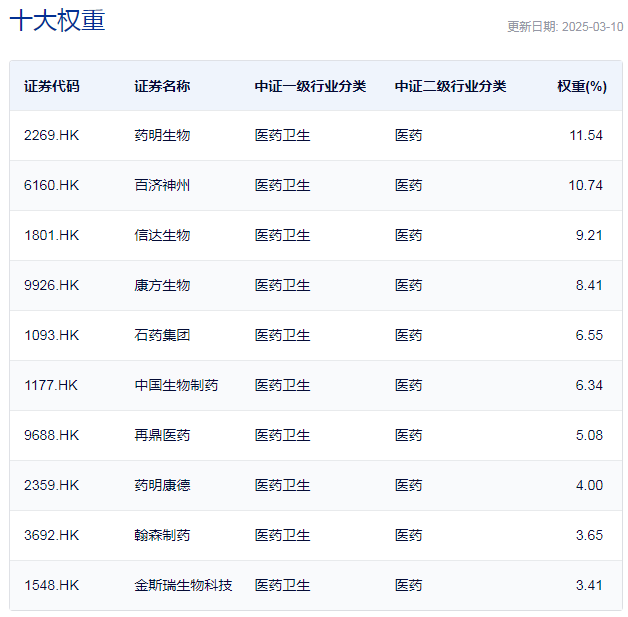The height and width of the screenshot is (617, 628).
Task: Select the 10.74 weight cell
Action: click(x=586, y=185)
